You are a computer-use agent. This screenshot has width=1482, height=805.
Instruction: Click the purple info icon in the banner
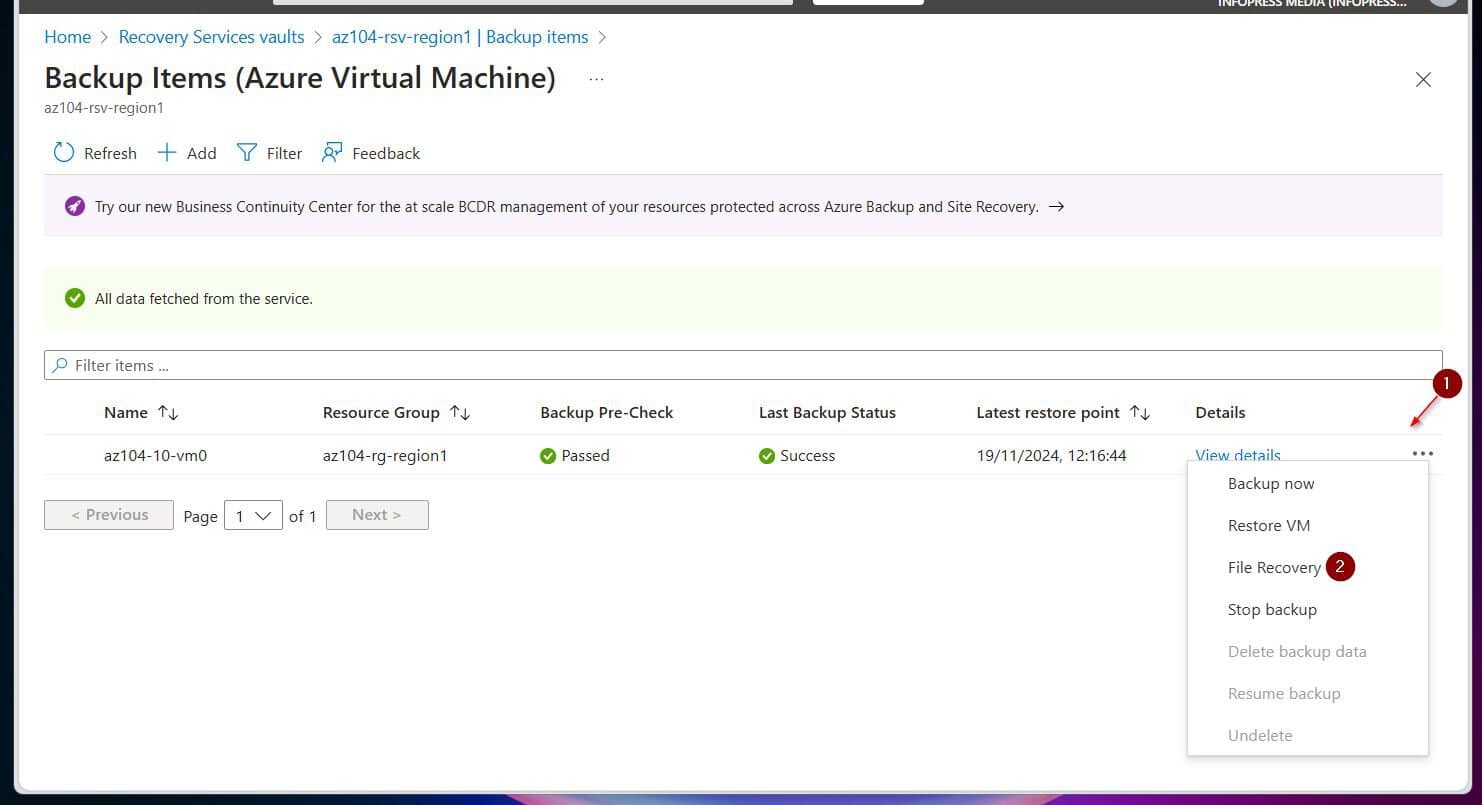[x=75, y=206]
